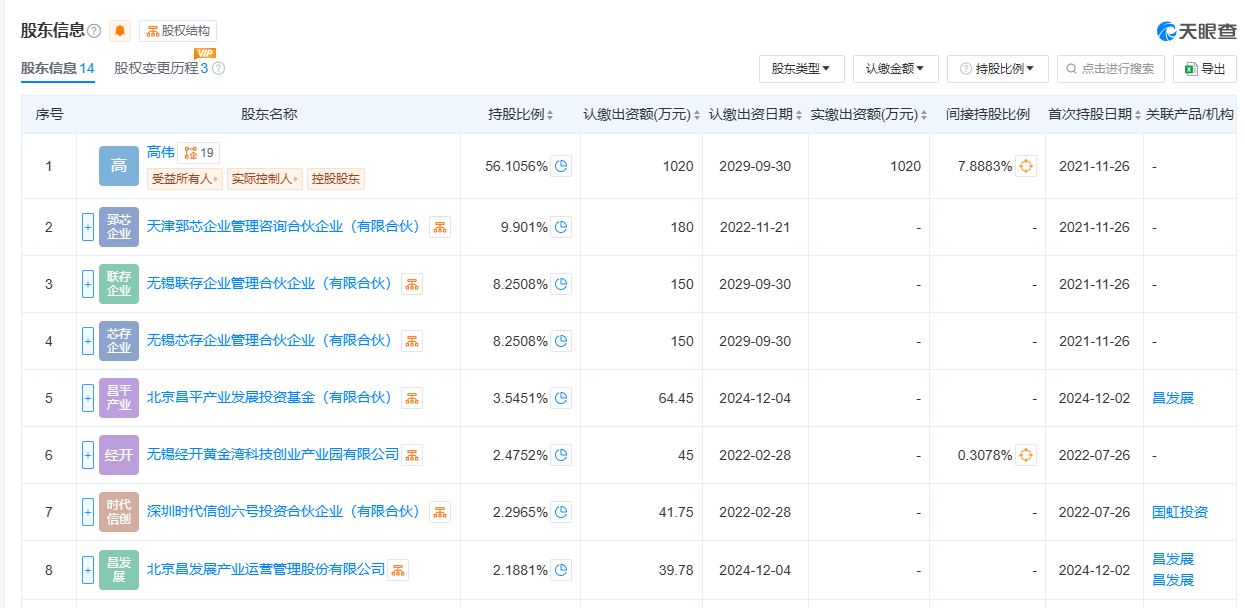1245x608 pixels.
Task: Open the 持股比例 filter dropdown
Action: coord(997,68)
